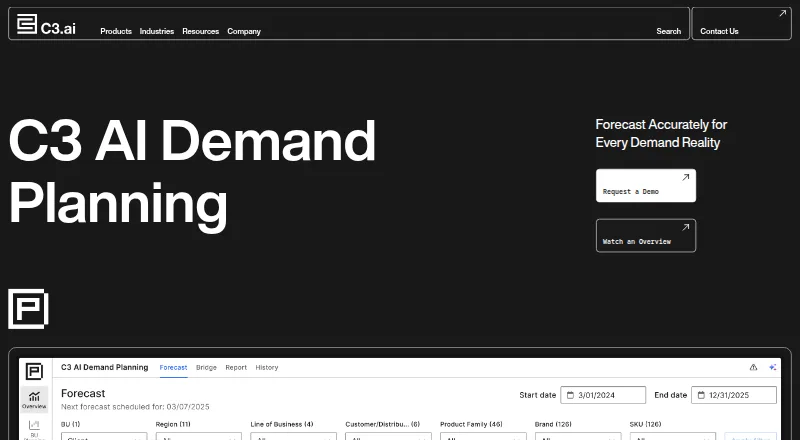Click the warning alert triangle icon

coord(753,367)
